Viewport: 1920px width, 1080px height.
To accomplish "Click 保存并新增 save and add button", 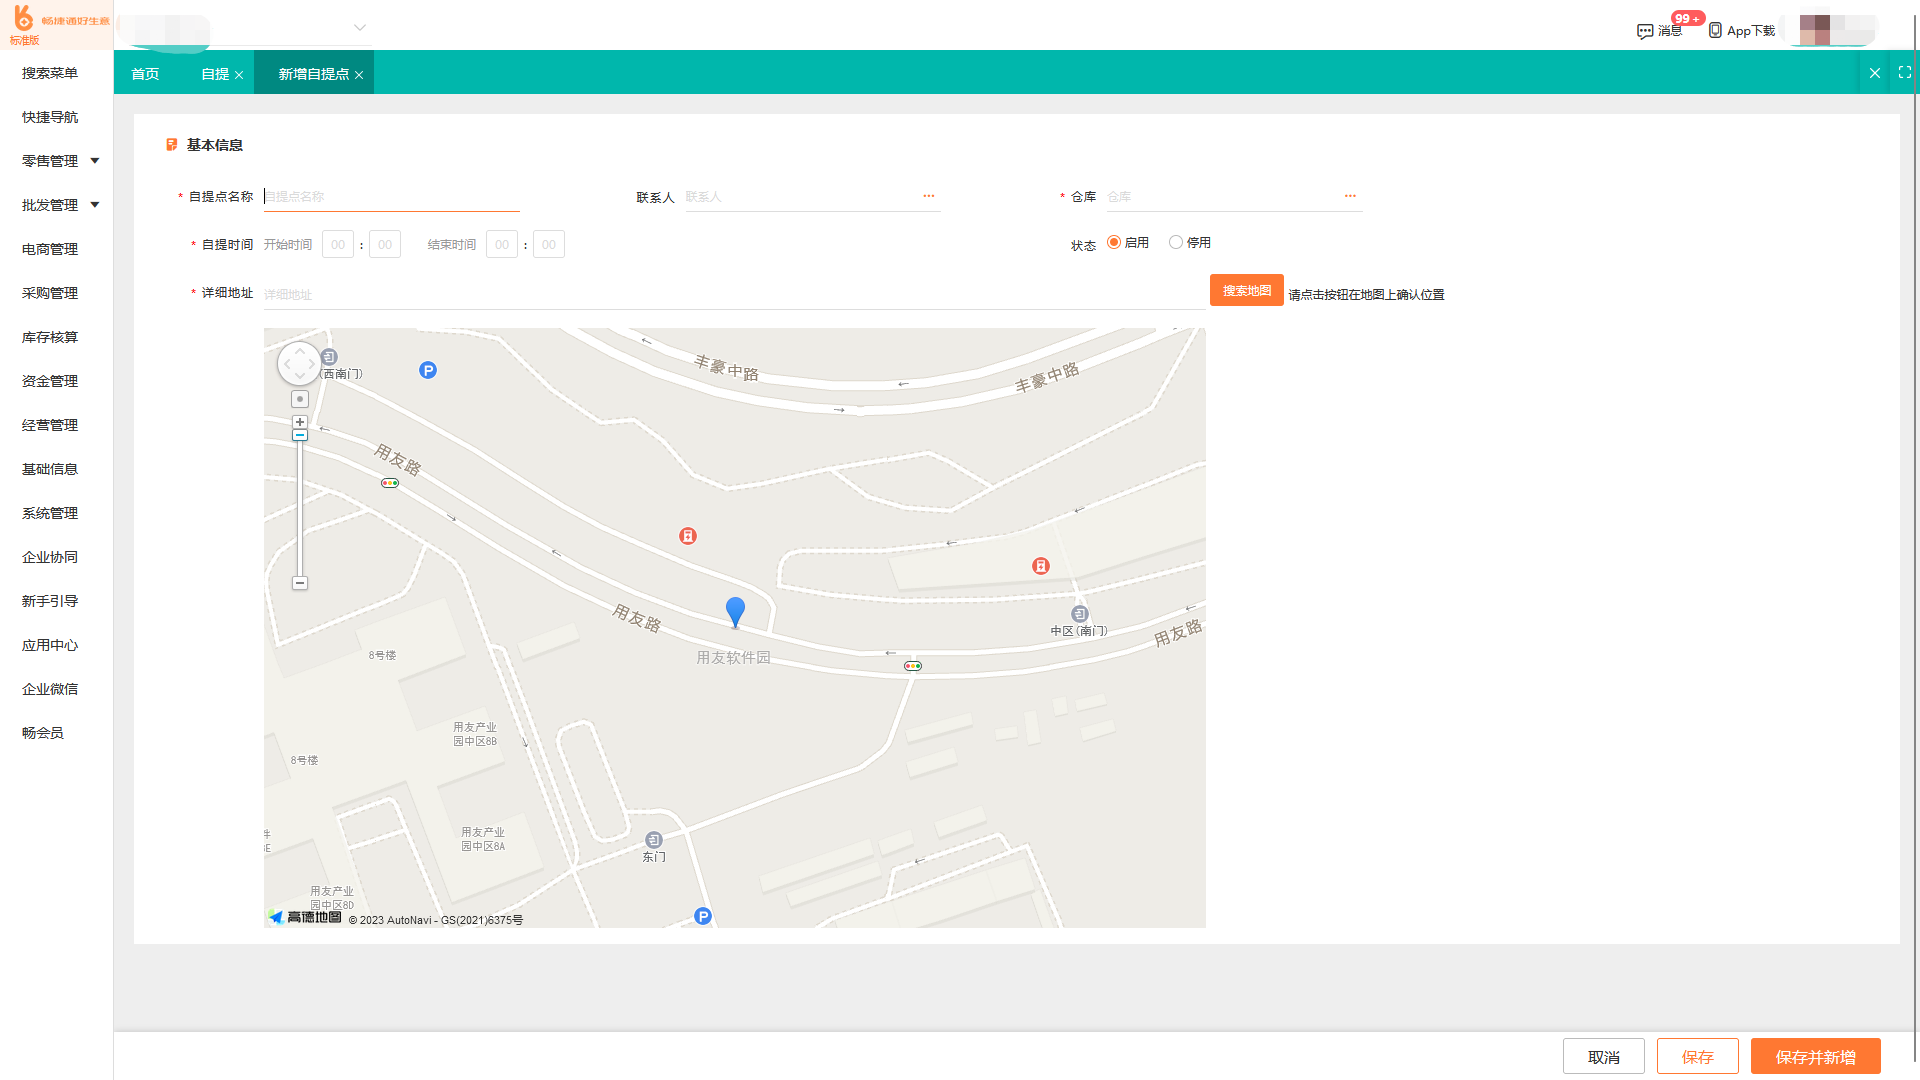I will pos(1812,1054).
